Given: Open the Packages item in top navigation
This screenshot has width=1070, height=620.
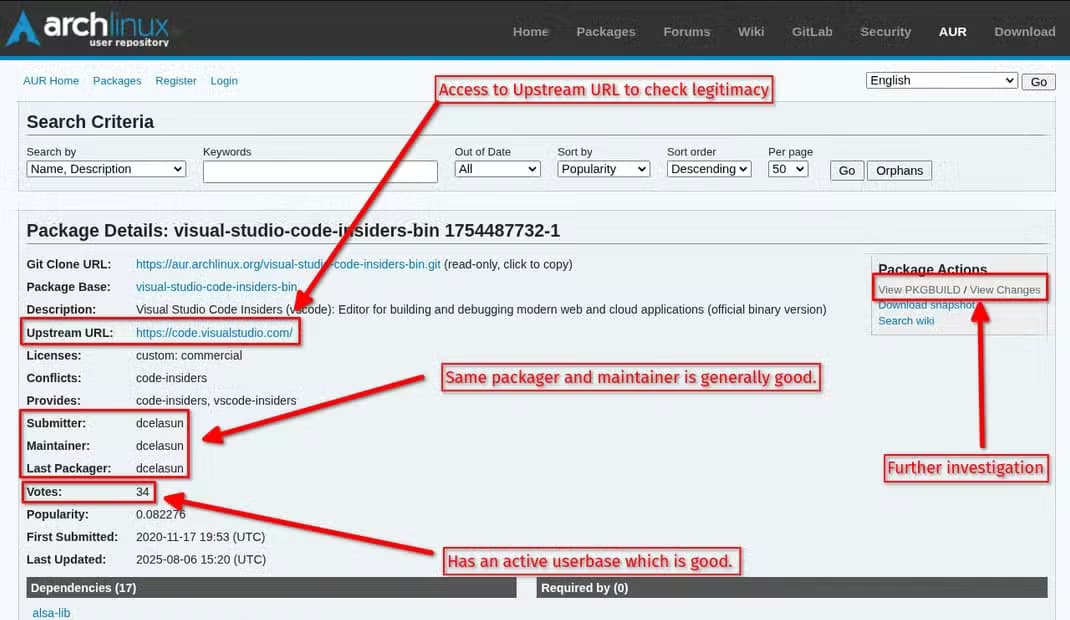Looking at the screenshot, I should pyautogui.click(x=605, y=31).
